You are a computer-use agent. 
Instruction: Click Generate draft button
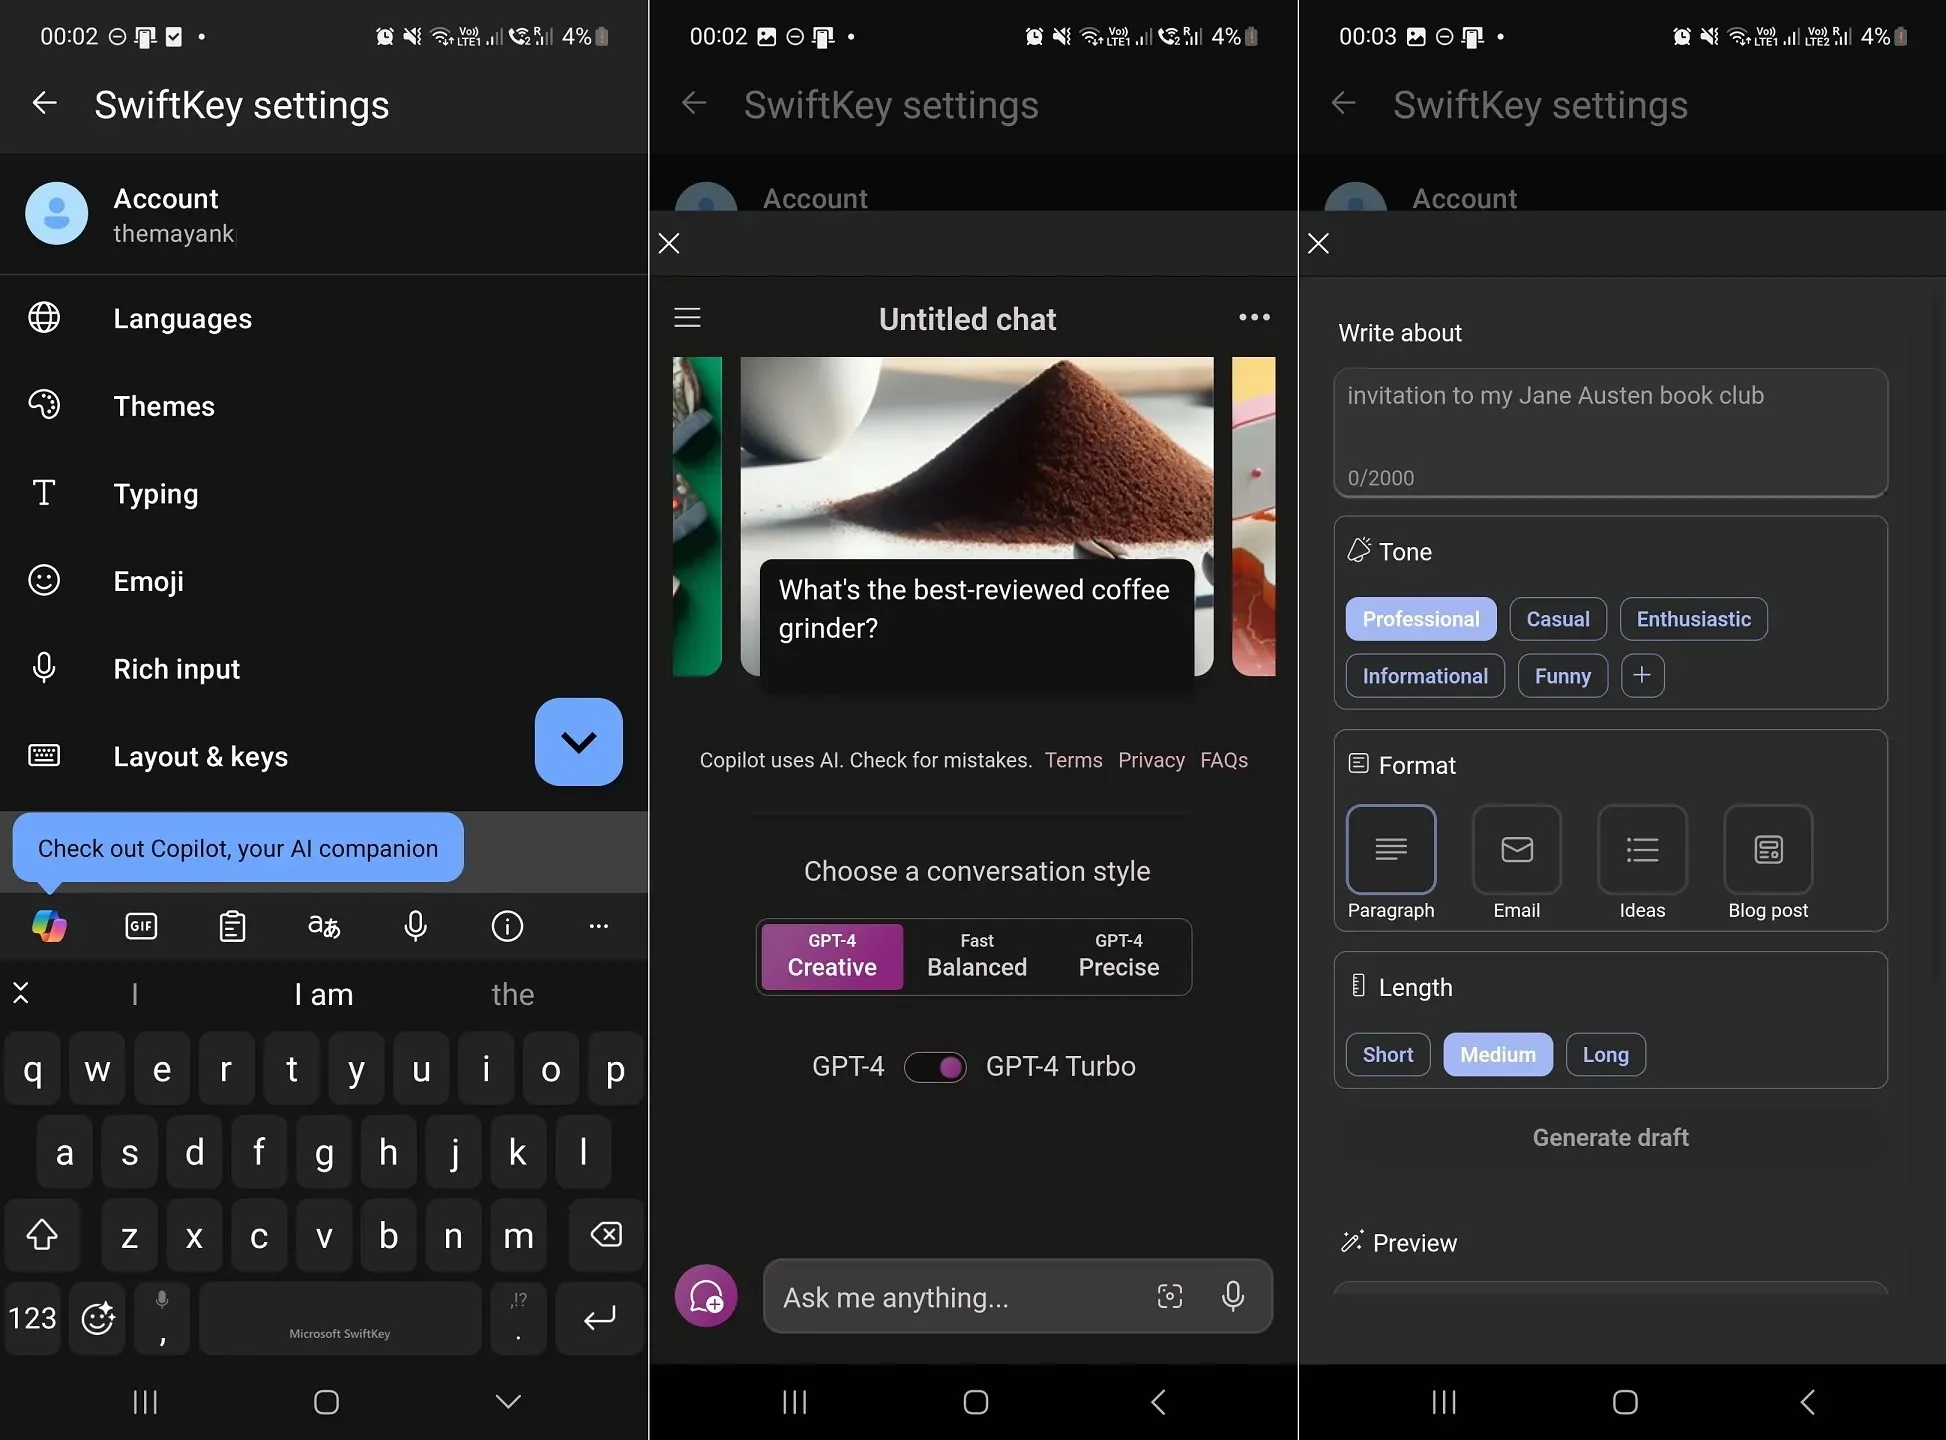(x=1609, y=1137)
